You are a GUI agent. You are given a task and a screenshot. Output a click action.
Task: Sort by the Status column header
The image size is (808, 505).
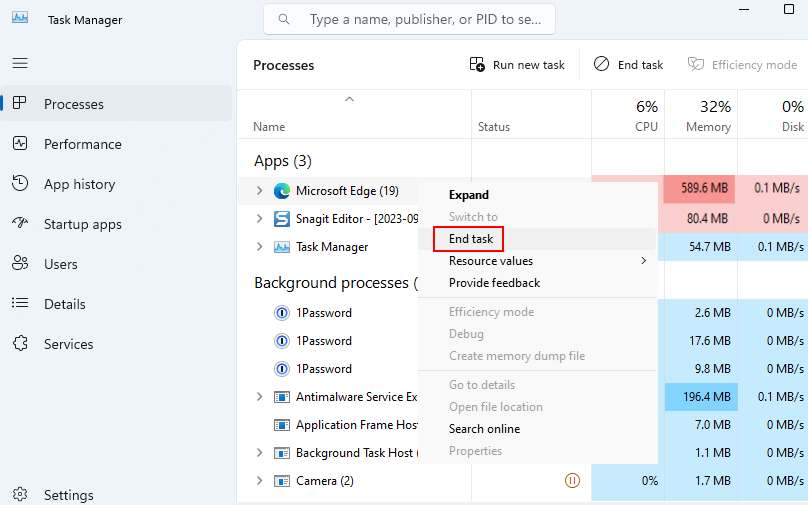pos(531,114)
